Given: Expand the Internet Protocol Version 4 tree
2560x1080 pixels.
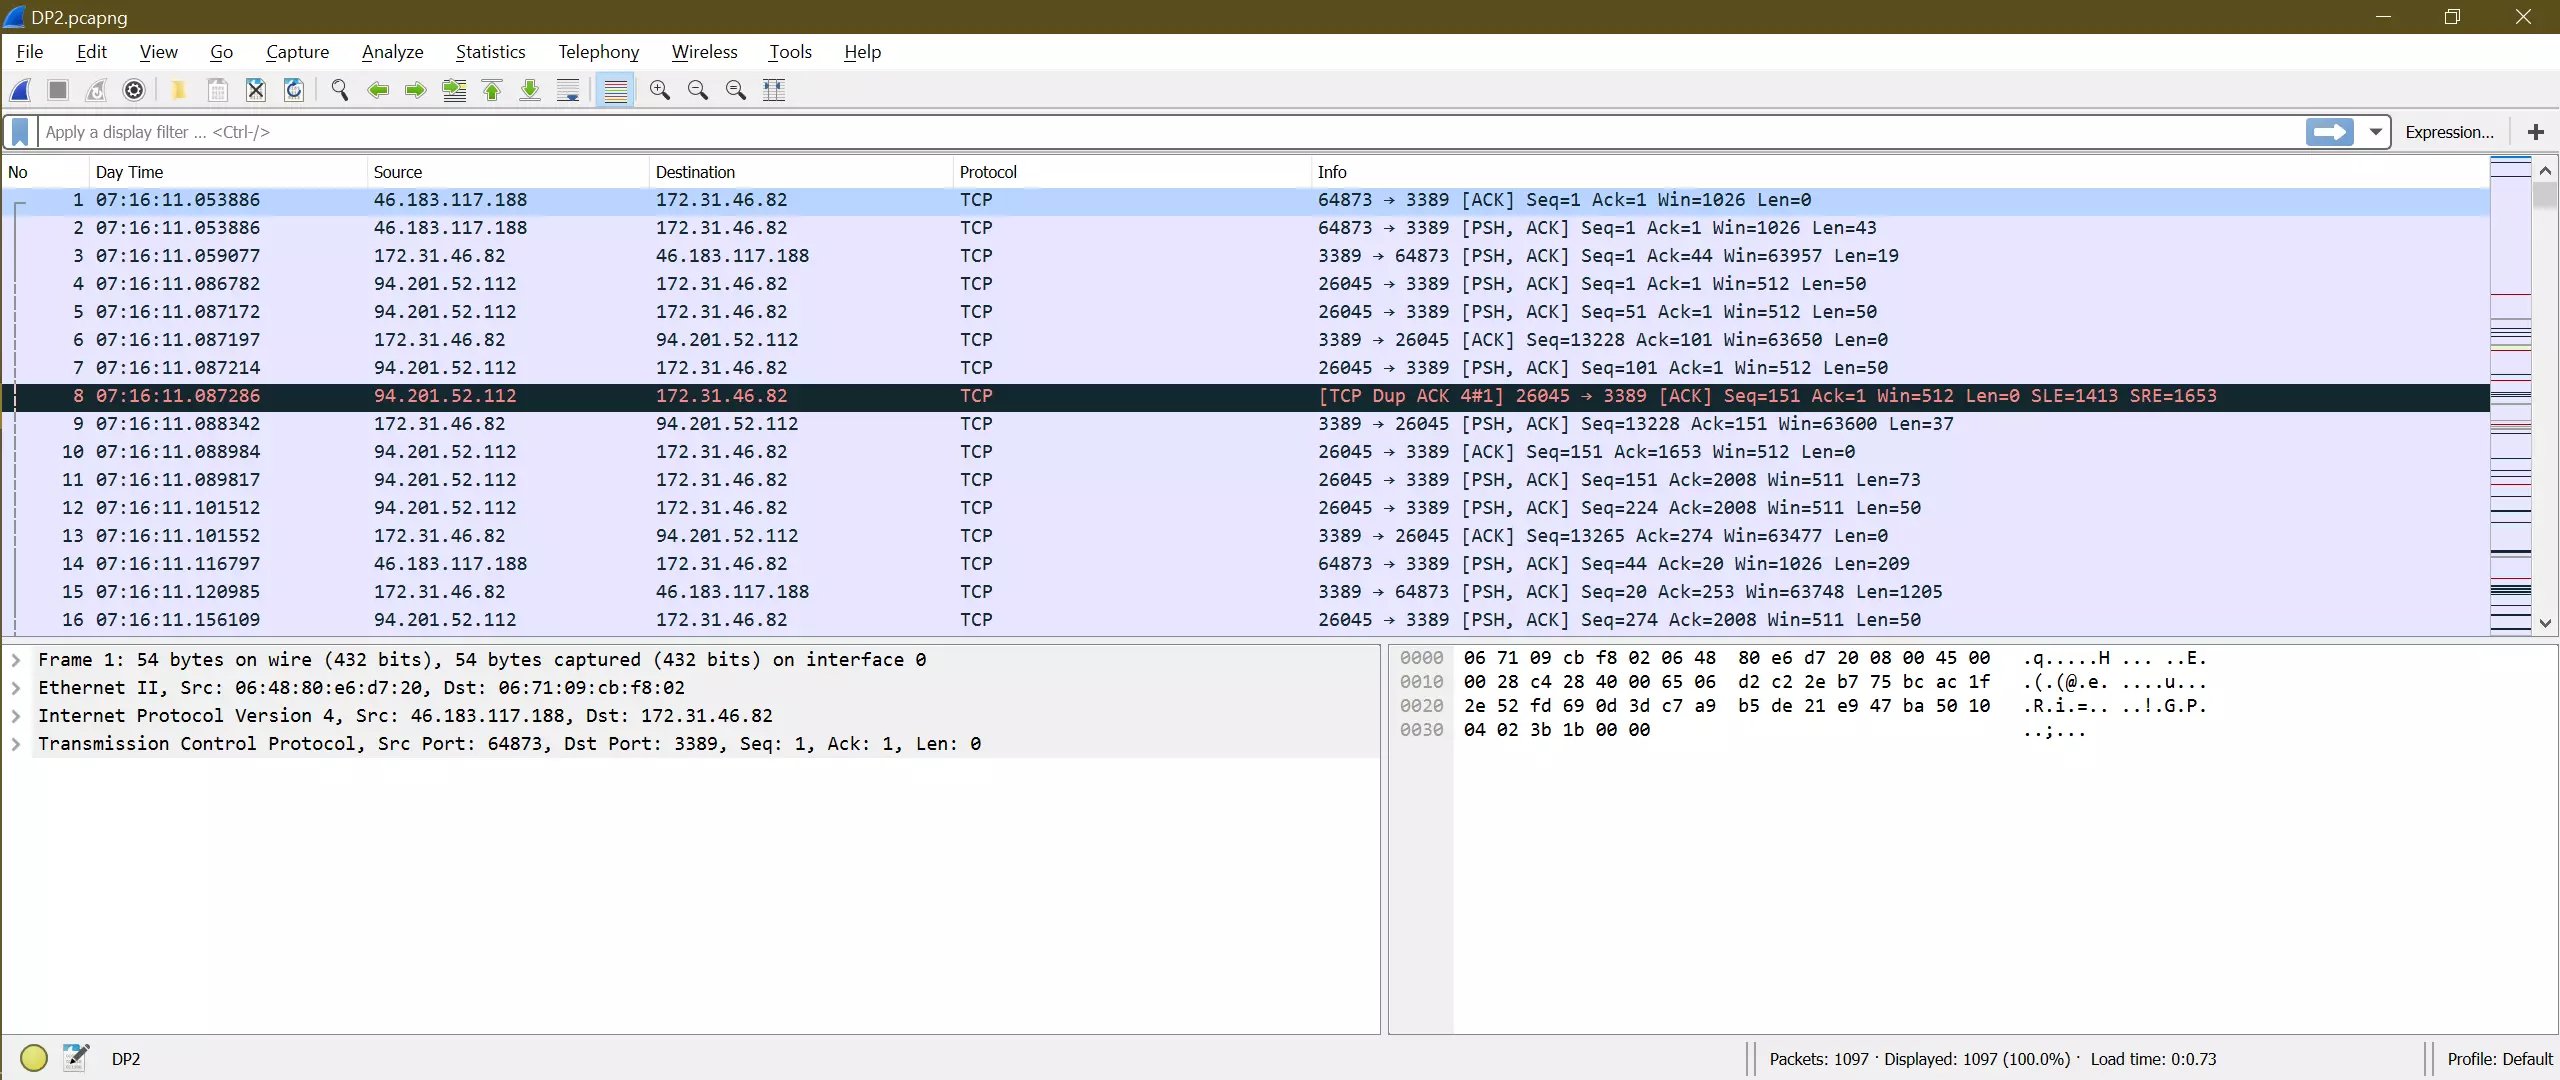Looking at the screenshot, I should pos(20,715).
